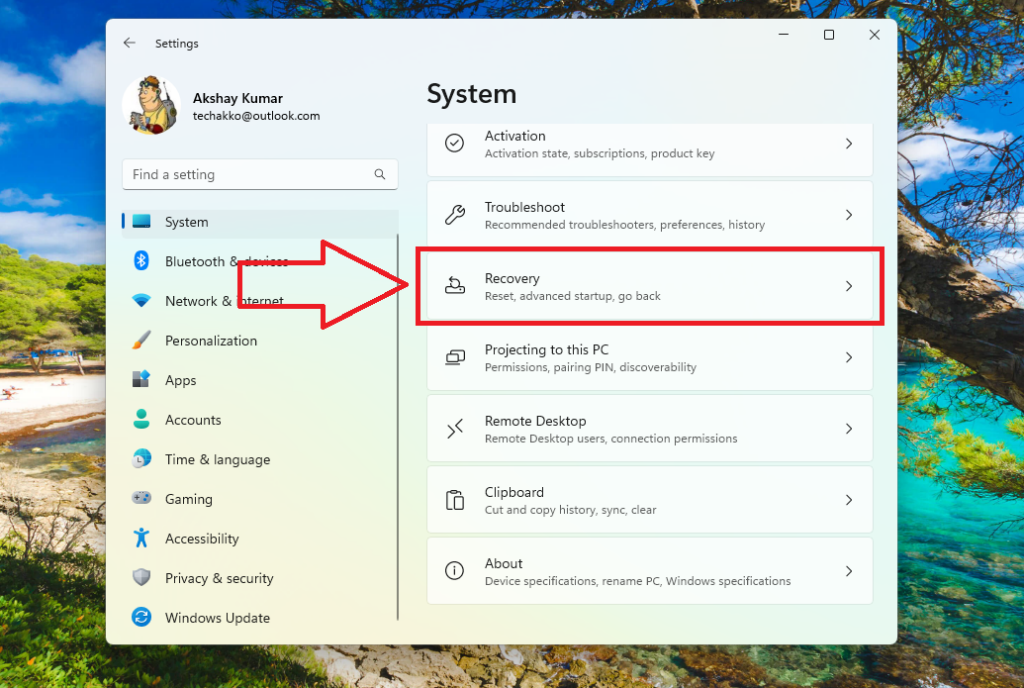Screen dimensions: 1024x688
Task: Open the Network & internet Wi-Fi icon
Action: [x=141, y=301]
